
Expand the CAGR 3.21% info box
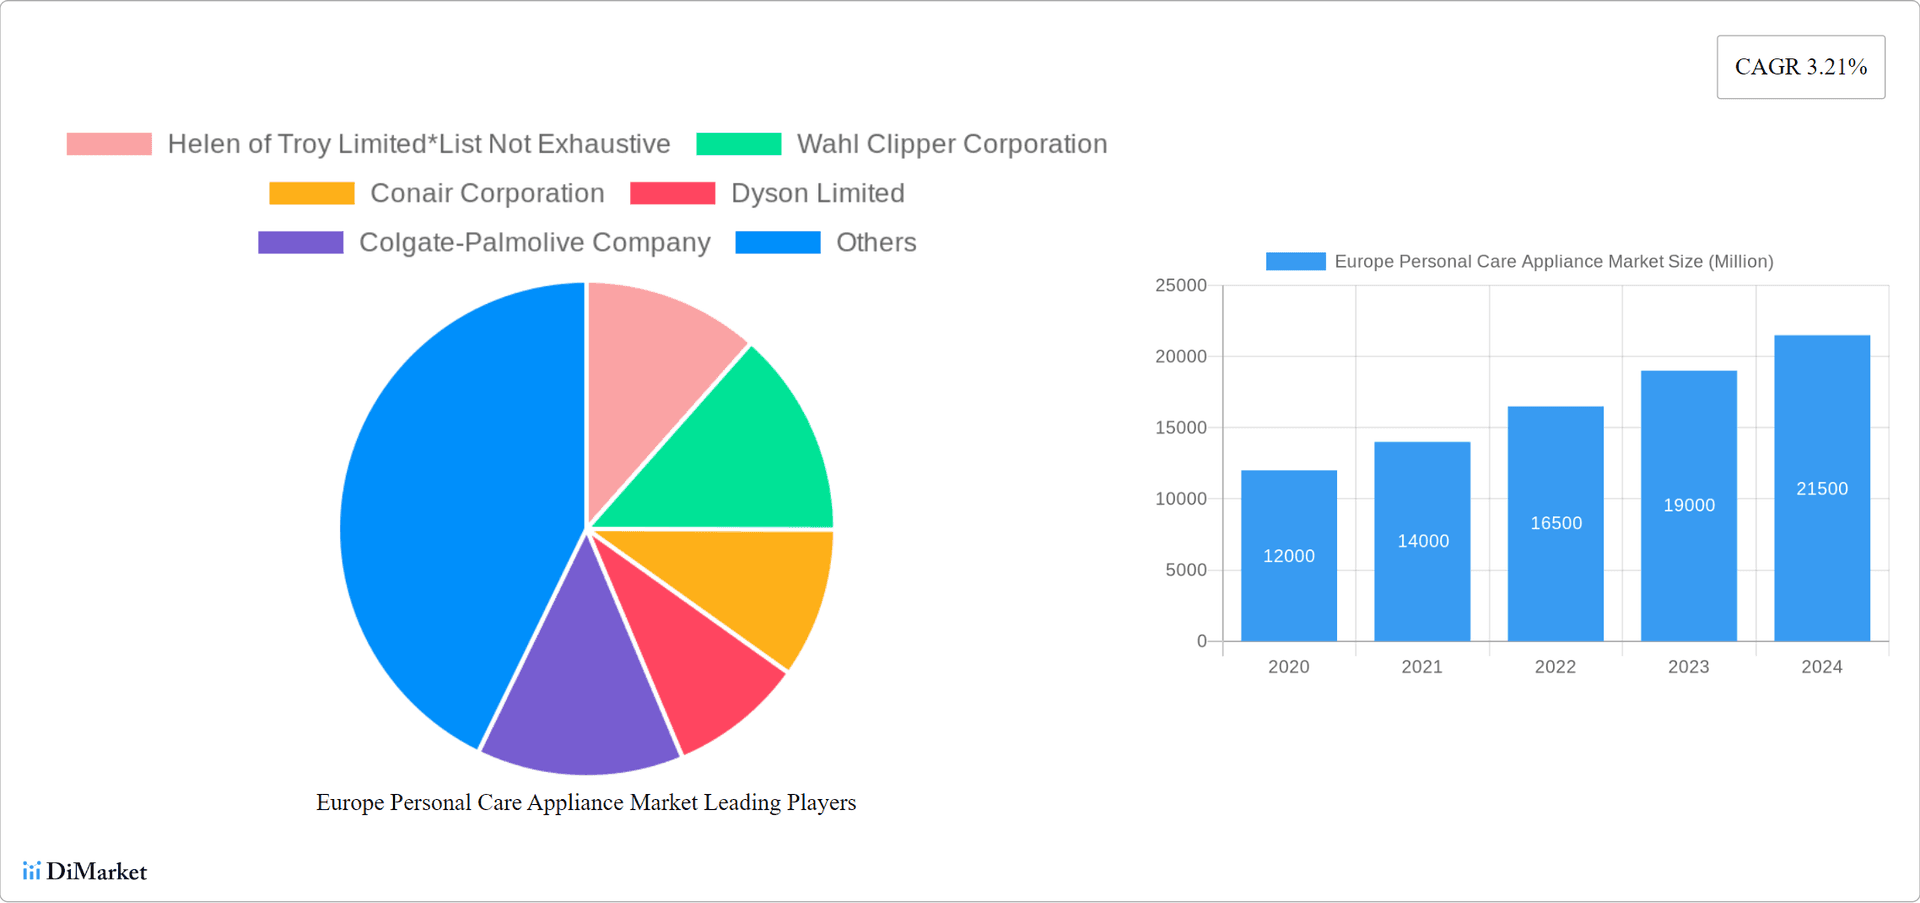point(1800,66)
